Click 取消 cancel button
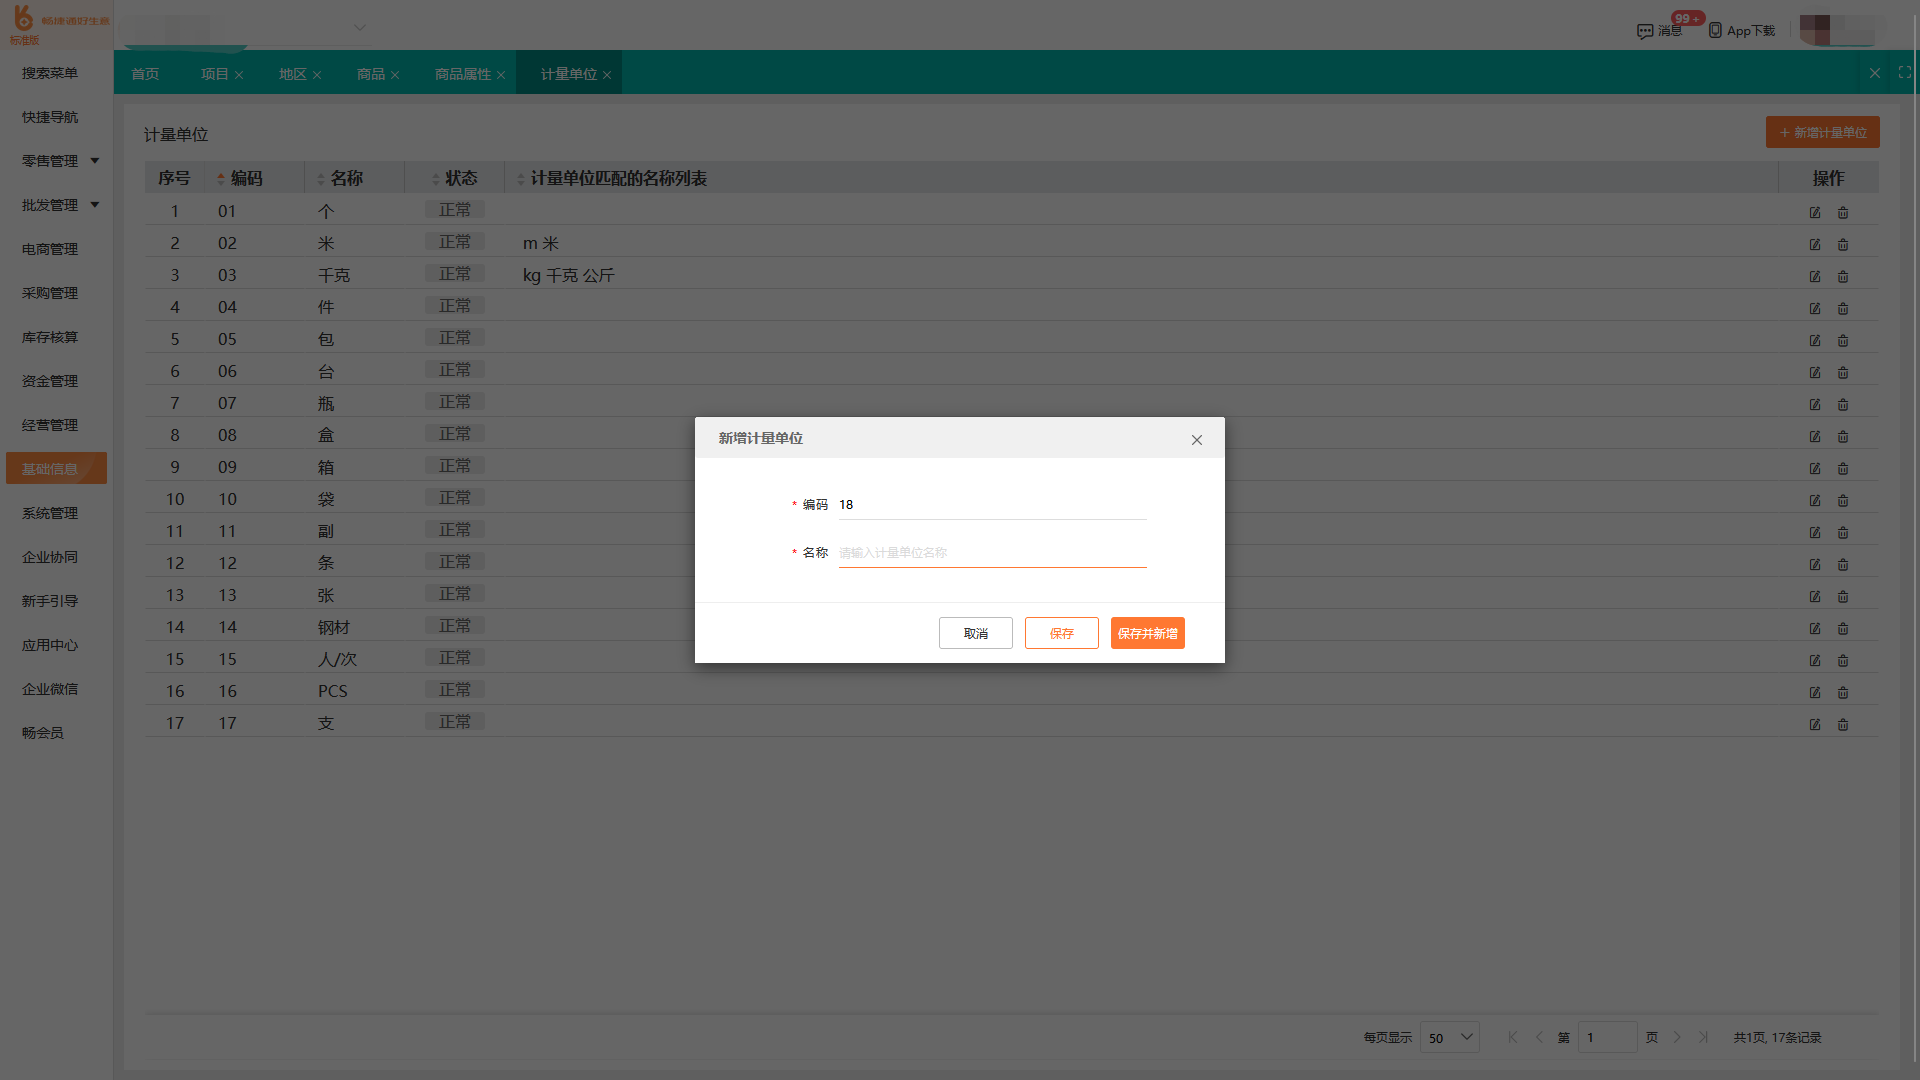 click(976, 633)
